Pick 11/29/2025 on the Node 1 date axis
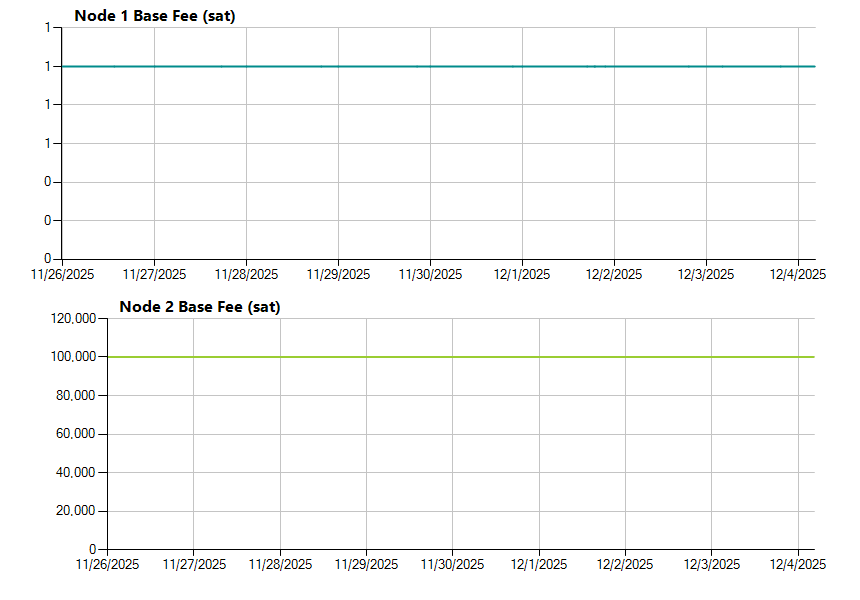Image resolution: width=860 pixels, height=600 pixels. [x=338, y=273]
